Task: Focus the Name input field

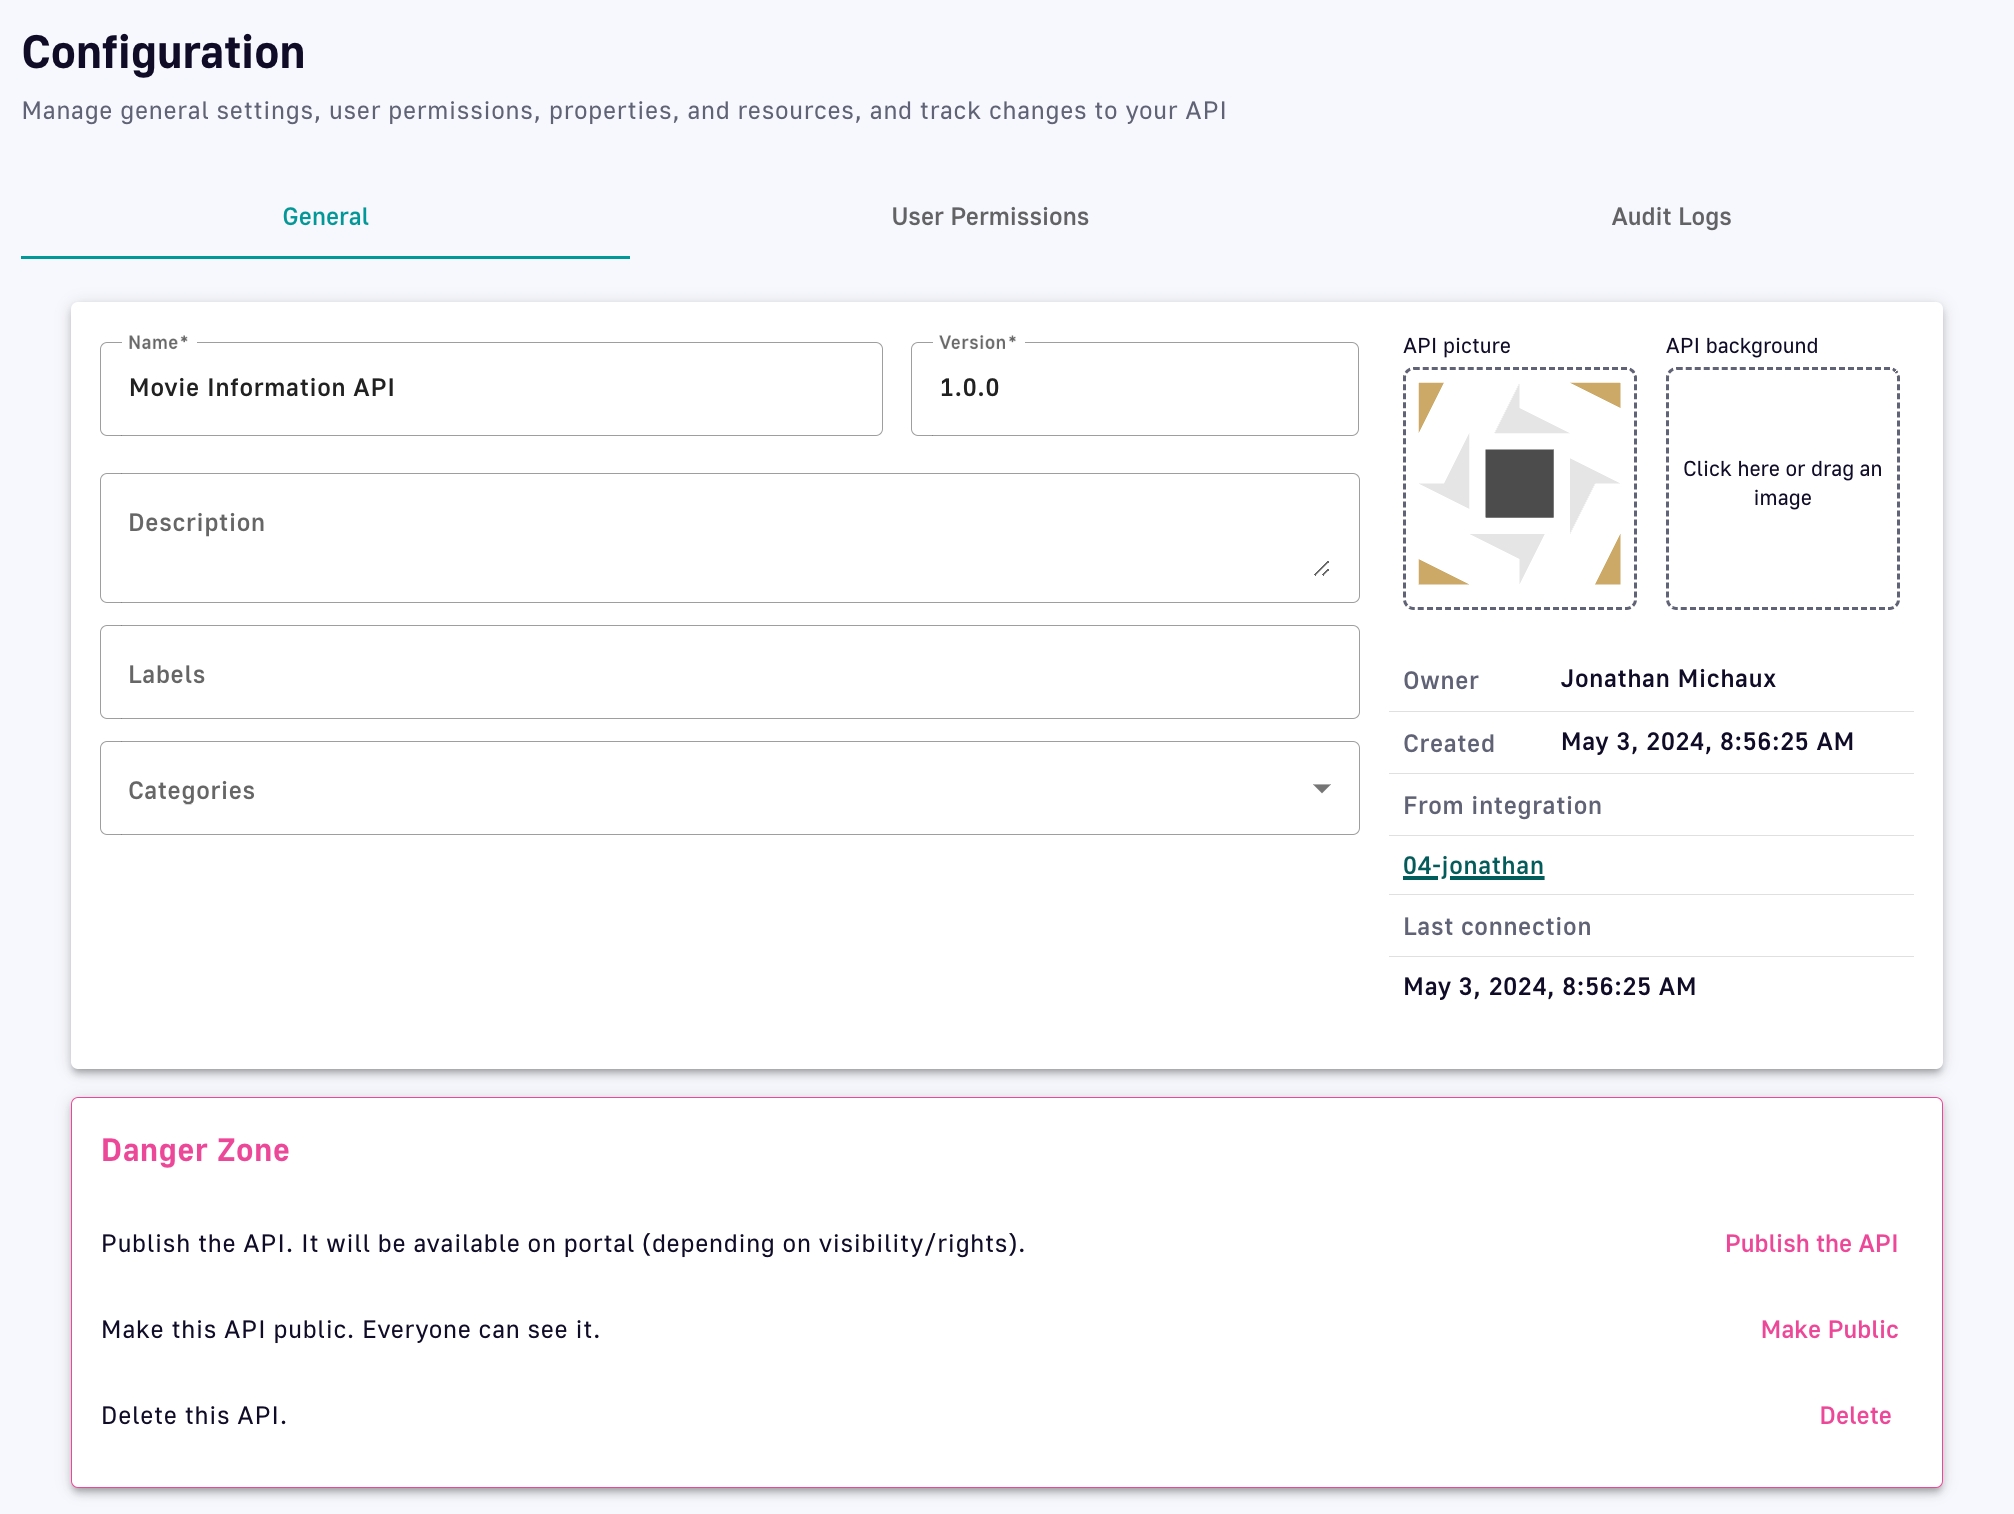Action: [490, 388]
